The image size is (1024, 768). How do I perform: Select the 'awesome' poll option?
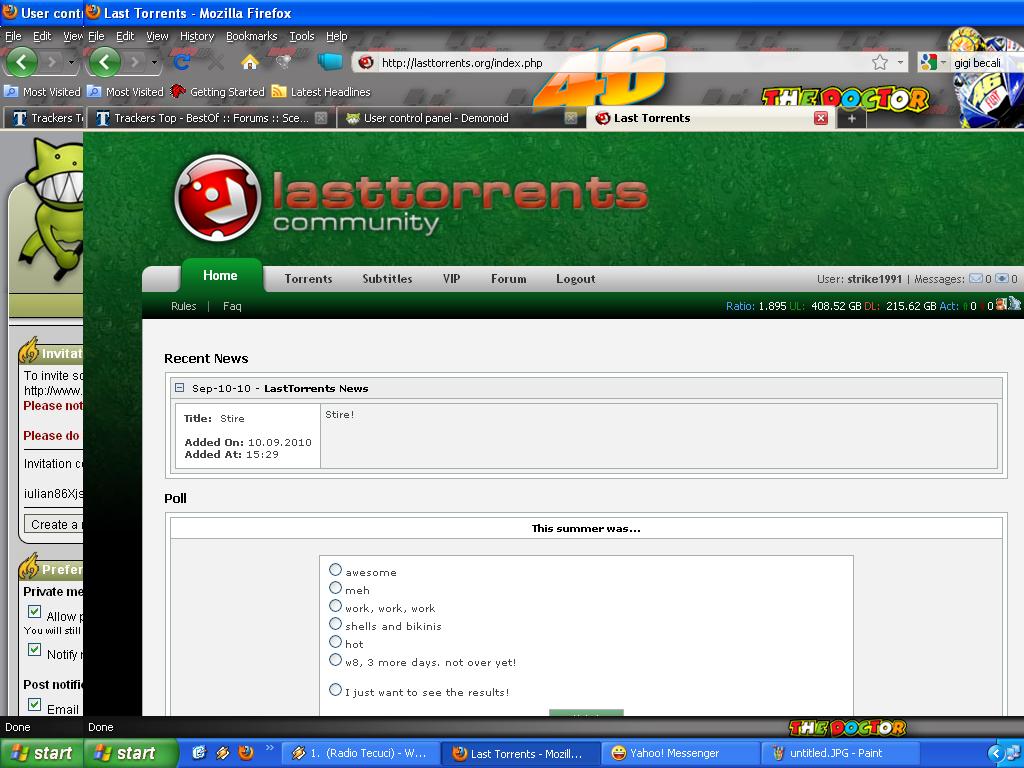click(336, 570)
